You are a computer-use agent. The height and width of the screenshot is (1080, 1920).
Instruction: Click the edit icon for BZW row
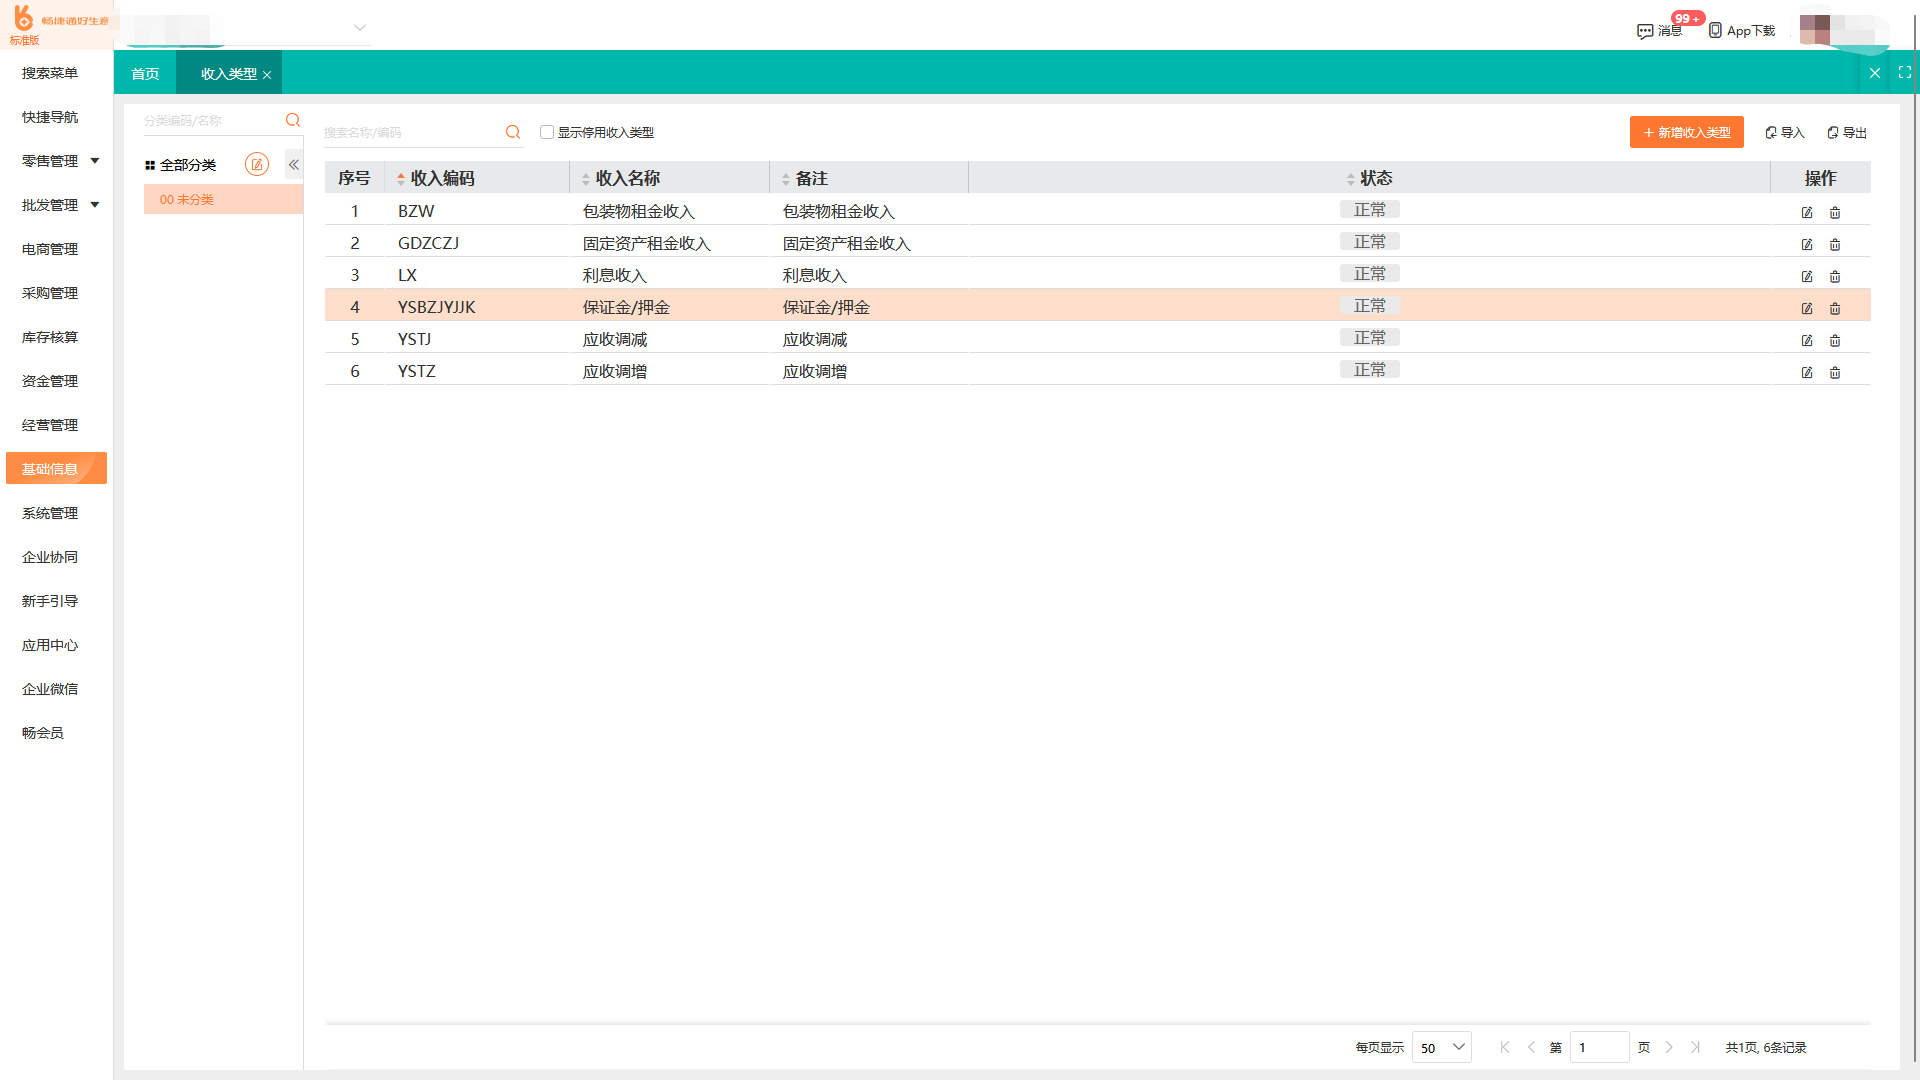[x=1807, y=211]
